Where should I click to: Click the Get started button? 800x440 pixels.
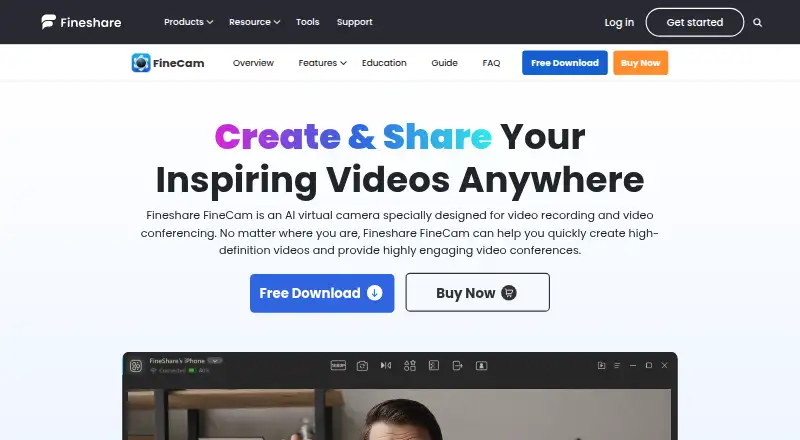coord(694,22)
